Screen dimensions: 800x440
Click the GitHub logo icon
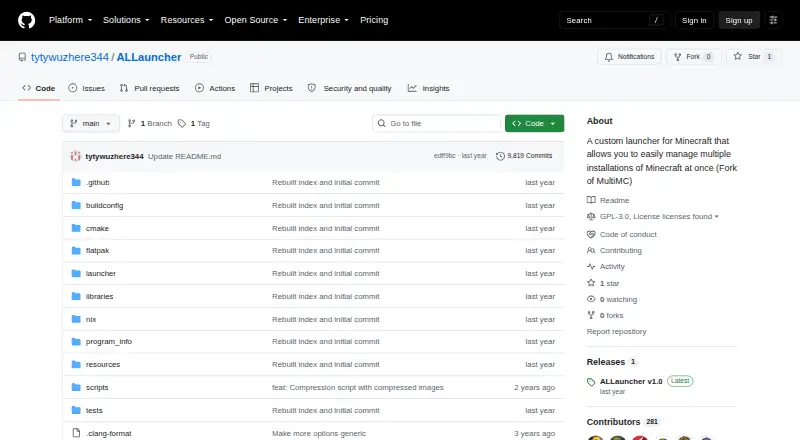click(27, 20)
